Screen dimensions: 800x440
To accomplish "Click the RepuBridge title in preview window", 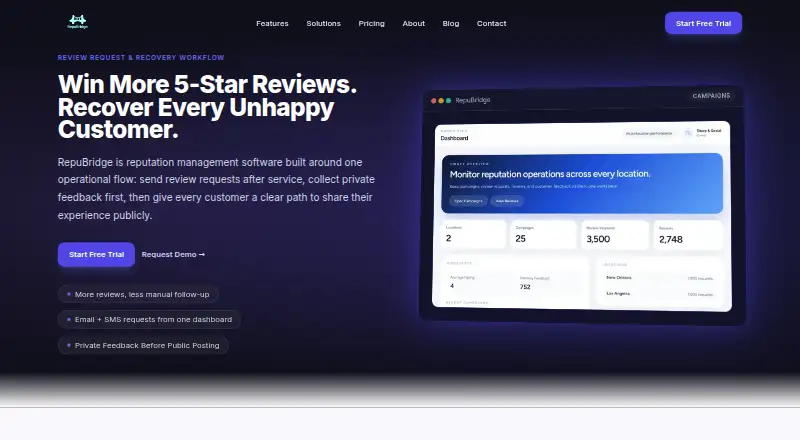I will tap(473, 100).
